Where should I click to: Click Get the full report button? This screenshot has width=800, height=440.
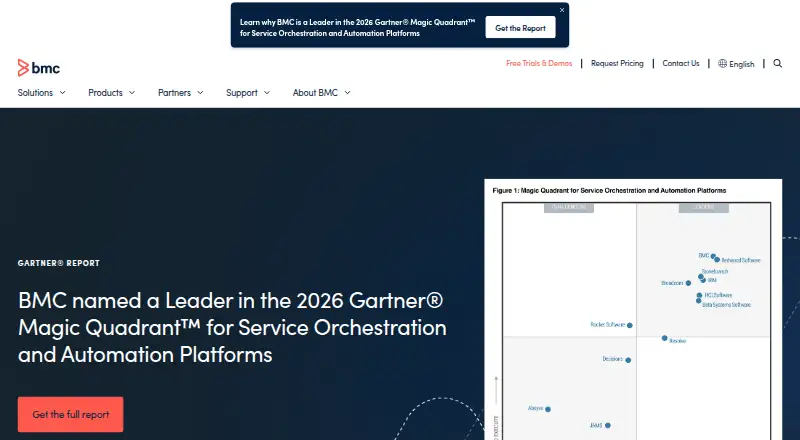click(x=70, y=414)
